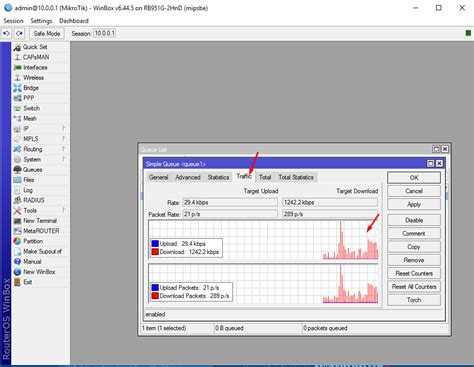
Task: Open the CAPsMAN menu entry
Action: point(36,57)
